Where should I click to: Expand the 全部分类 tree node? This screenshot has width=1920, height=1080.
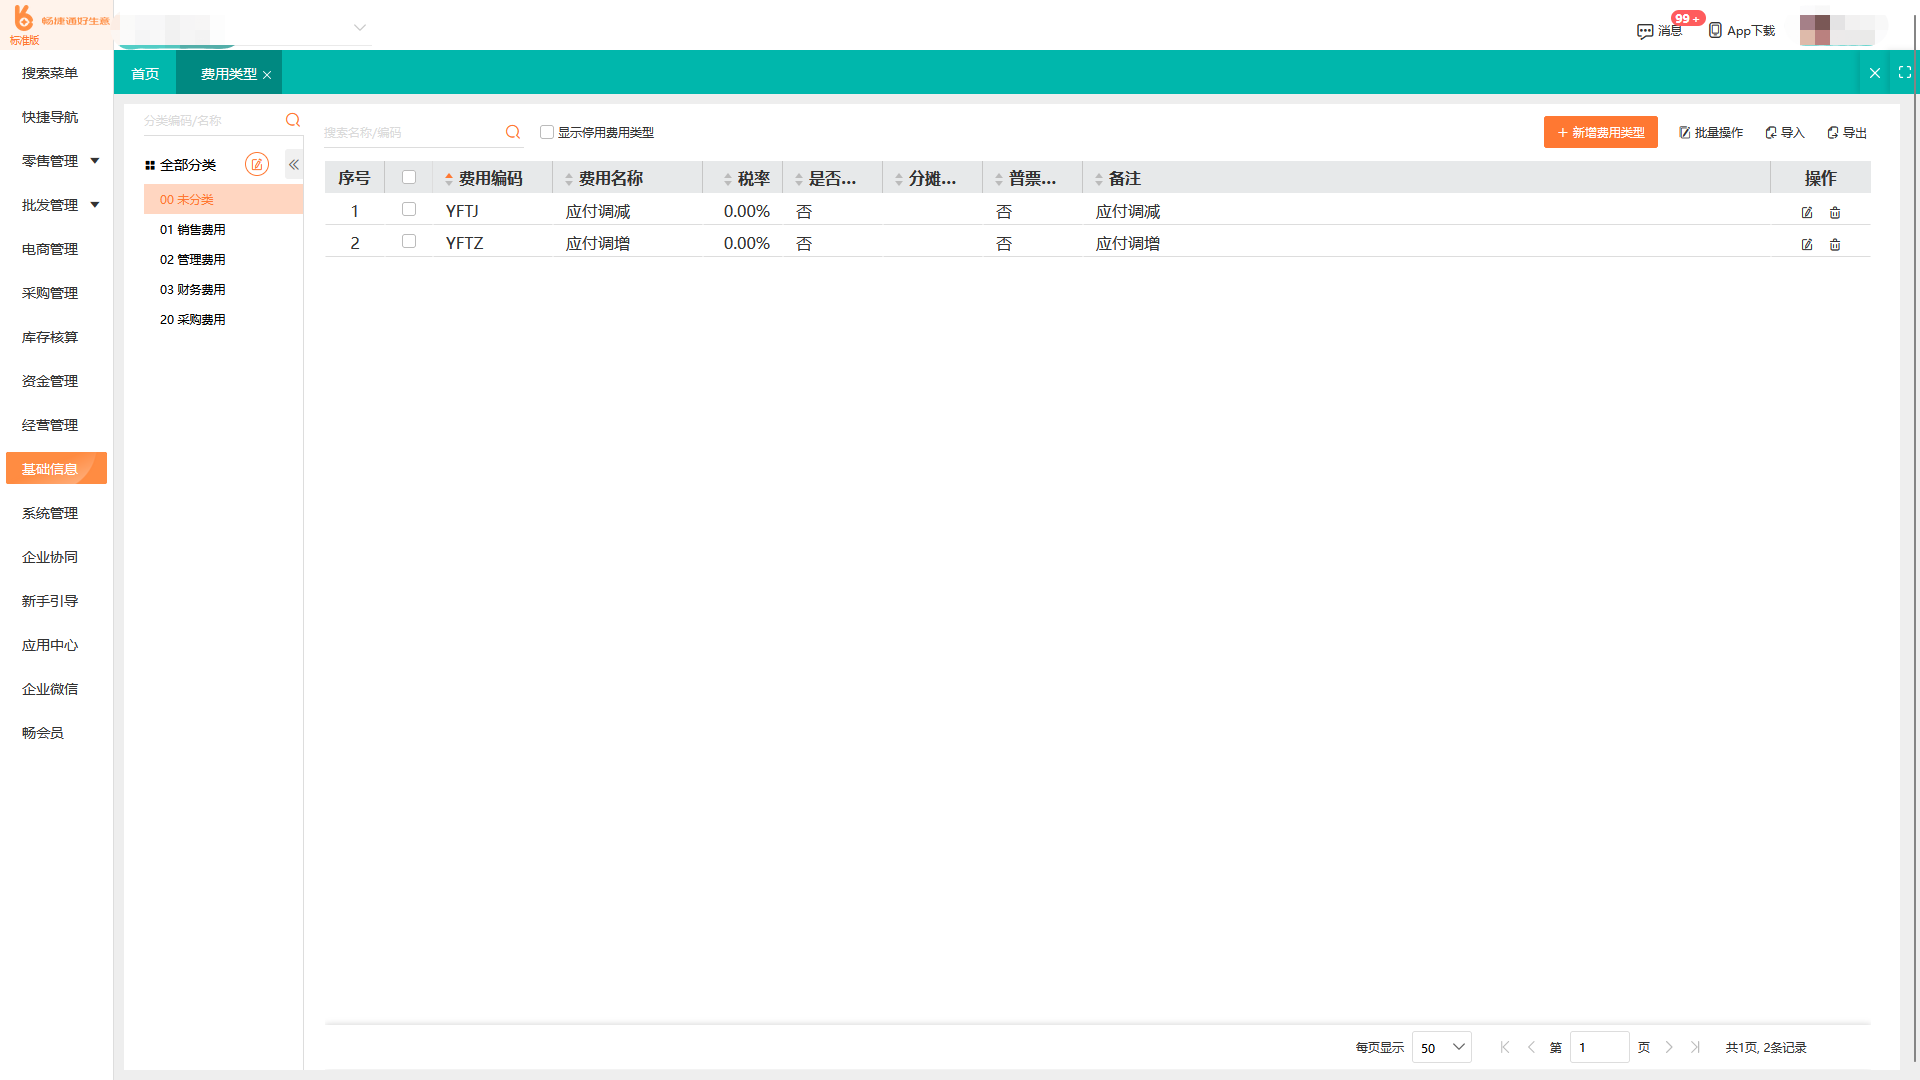coord(149,165)
